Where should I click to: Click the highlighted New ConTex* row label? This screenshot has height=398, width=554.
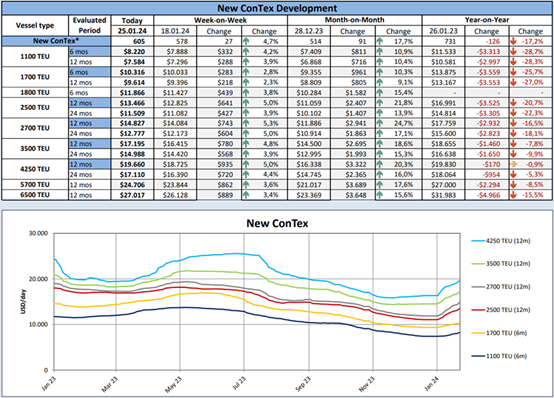pos(56,41)
